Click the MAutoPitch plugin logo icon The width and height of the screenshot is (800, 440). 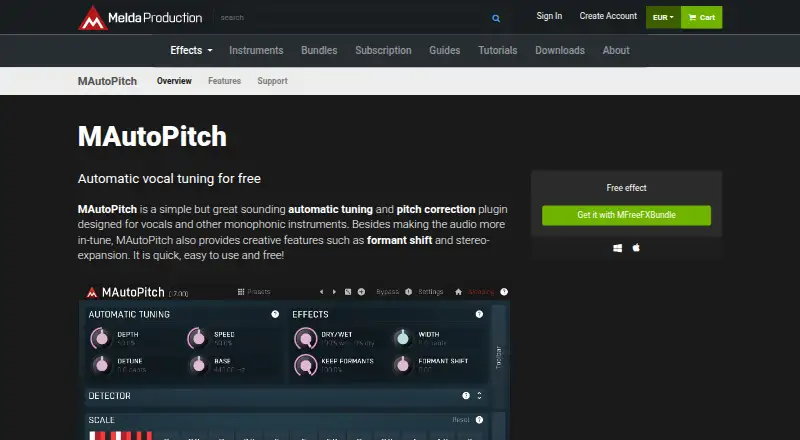[92, 292]
